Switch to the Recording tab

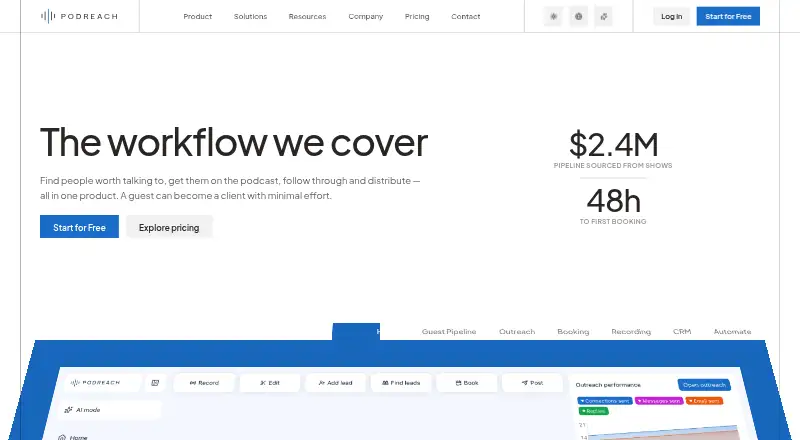(631, 332)
